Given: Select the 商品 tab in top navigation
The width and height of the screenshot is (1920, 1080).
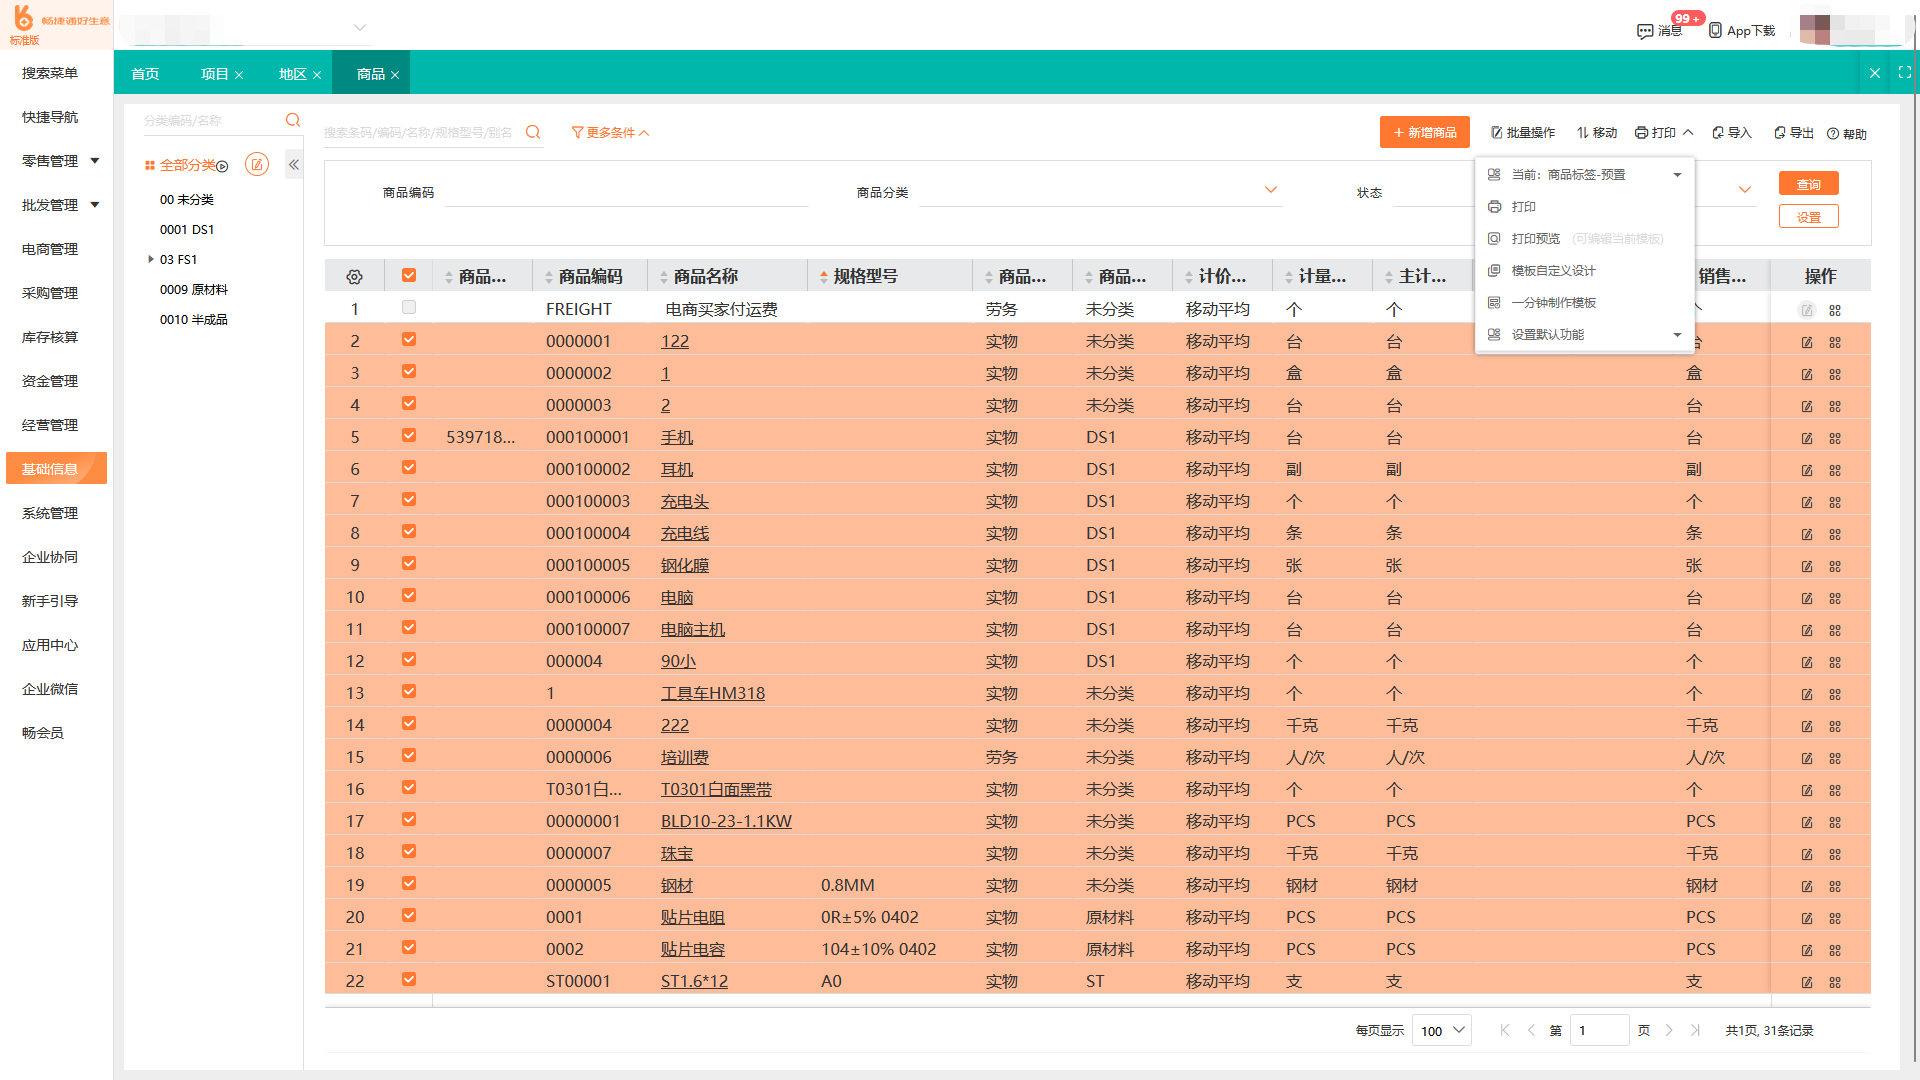Looking at the screenshot, I should [373, 74].
